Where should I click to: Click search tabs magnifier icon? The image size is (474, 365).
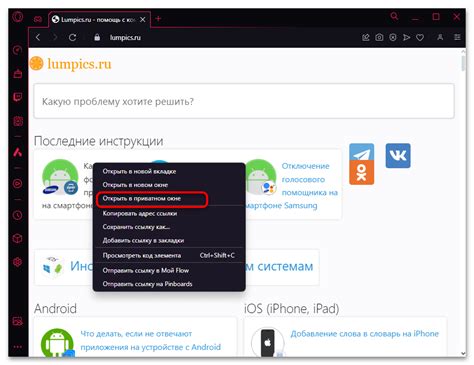click(394, 16)
